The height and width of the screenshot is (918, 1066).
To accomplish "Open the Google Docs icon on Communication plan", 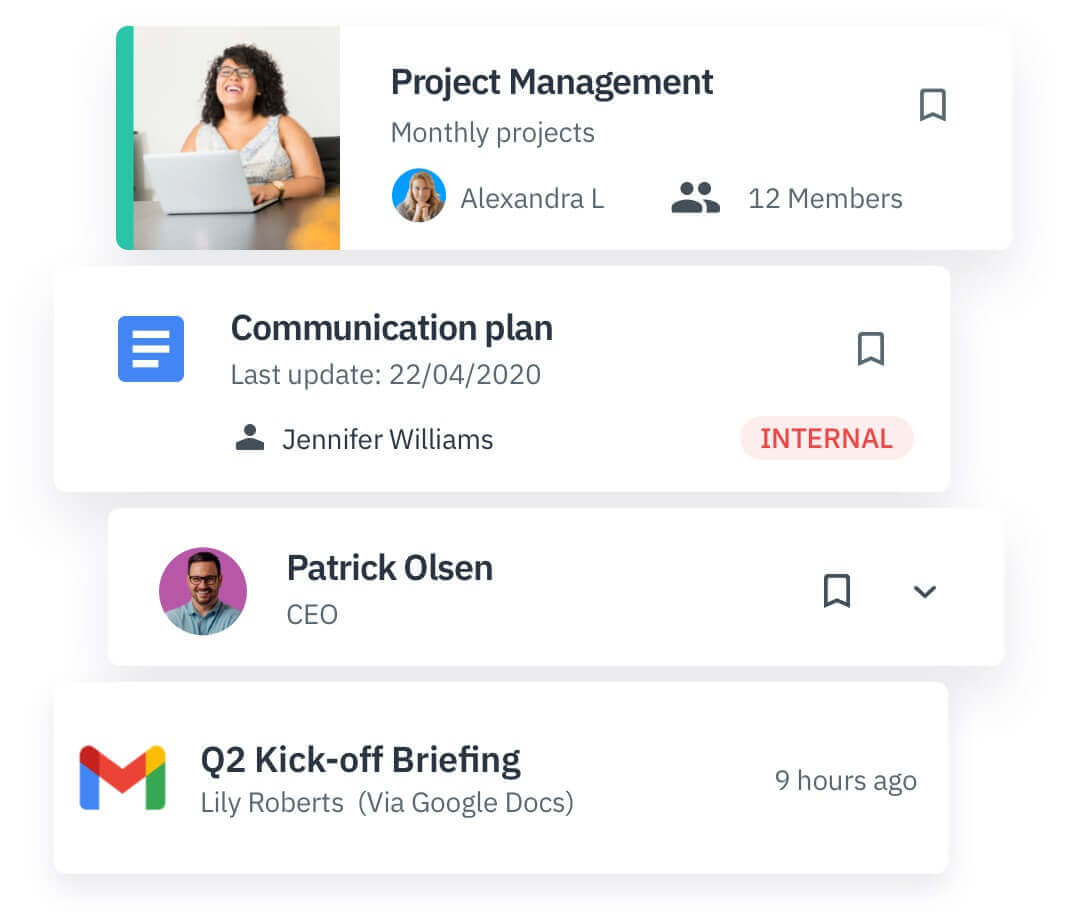I will pyautogui.click(x=150, y=349).
